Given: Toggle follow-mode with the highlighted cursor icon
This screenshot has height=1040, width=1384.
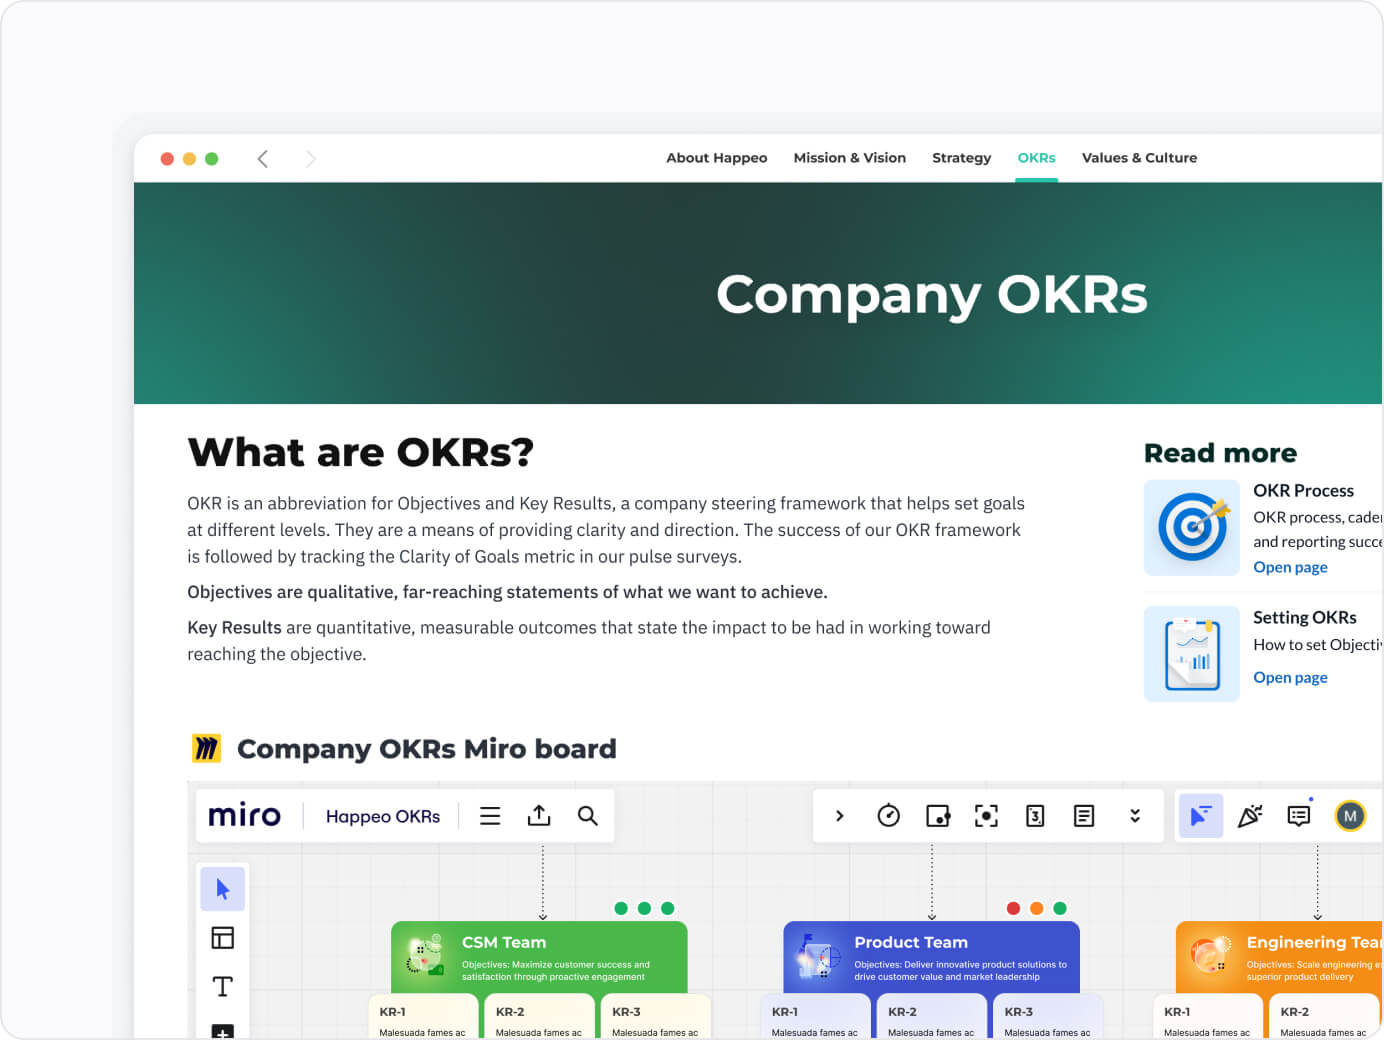Looking at the screenshot, I should tap(1200, 816).
